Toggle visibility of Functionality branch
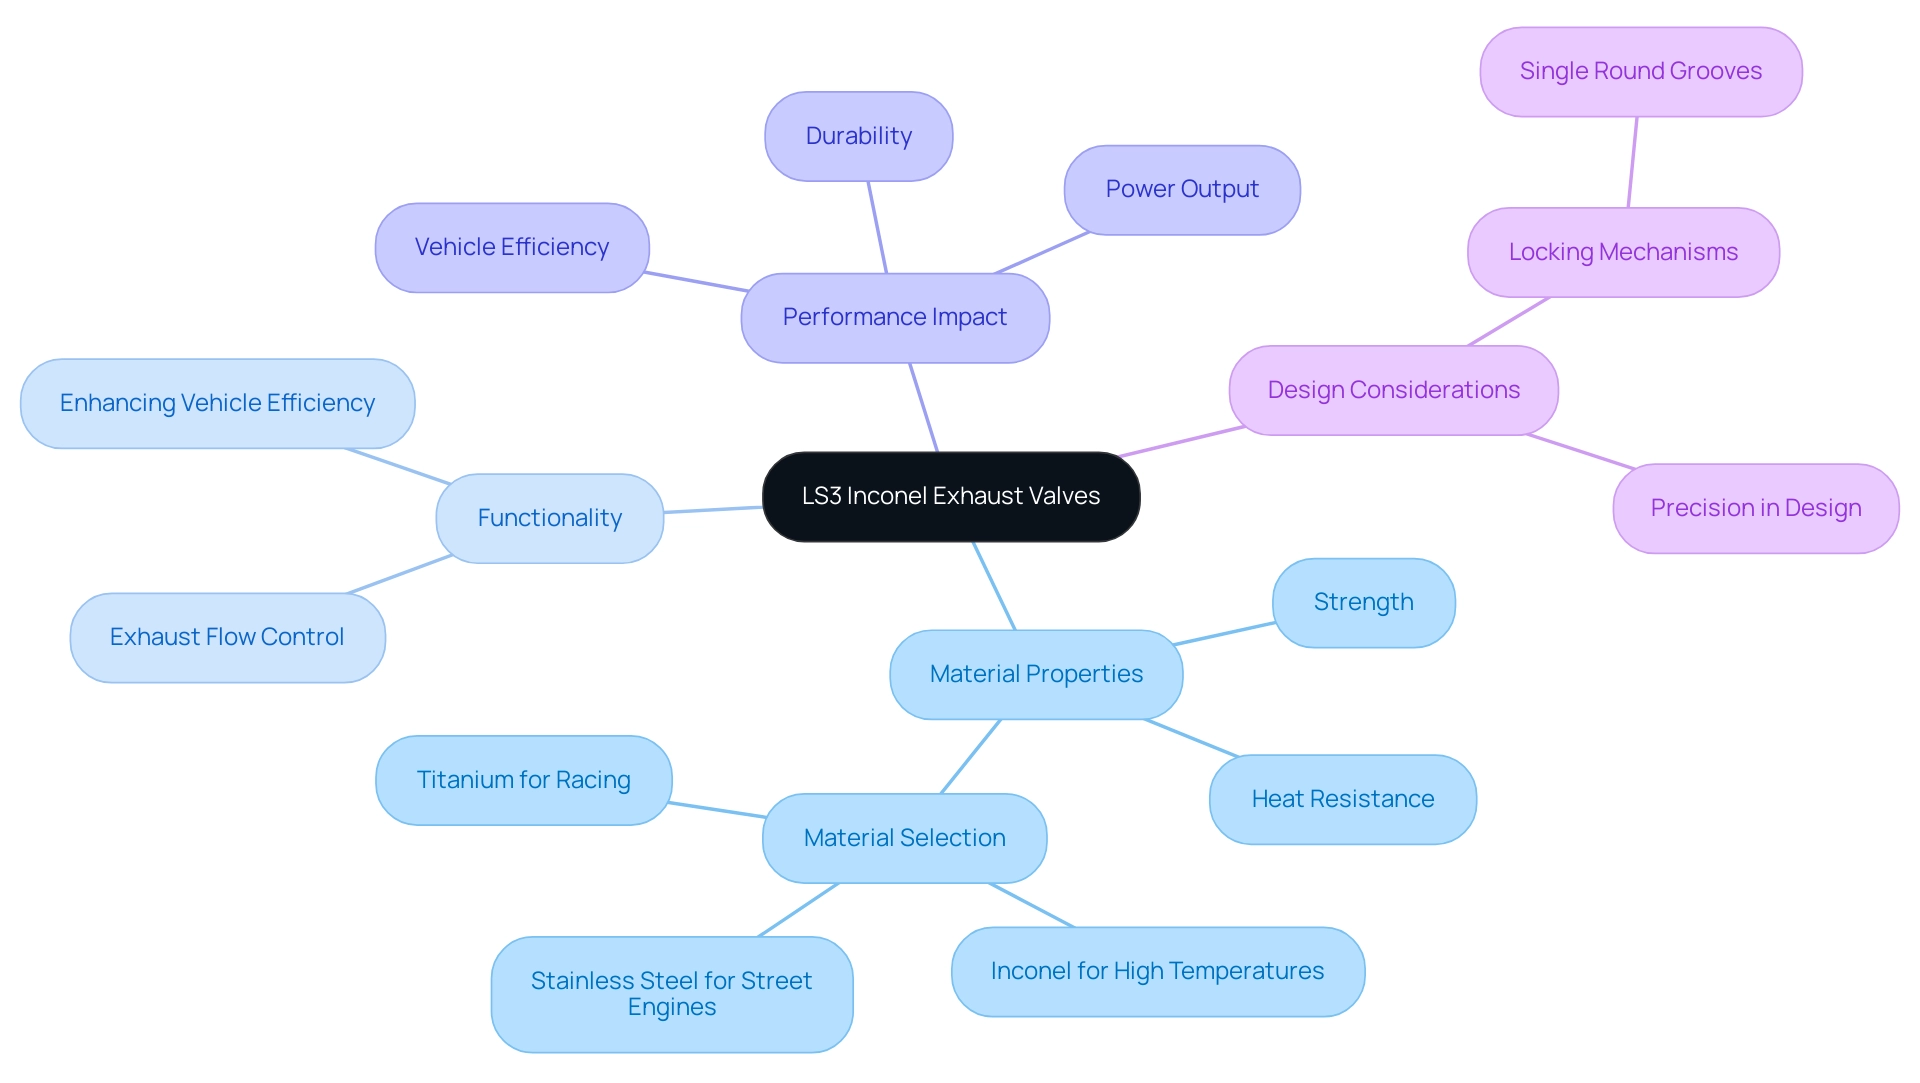This screenshot has width=1920, height=1083. (x=516, y=533)
